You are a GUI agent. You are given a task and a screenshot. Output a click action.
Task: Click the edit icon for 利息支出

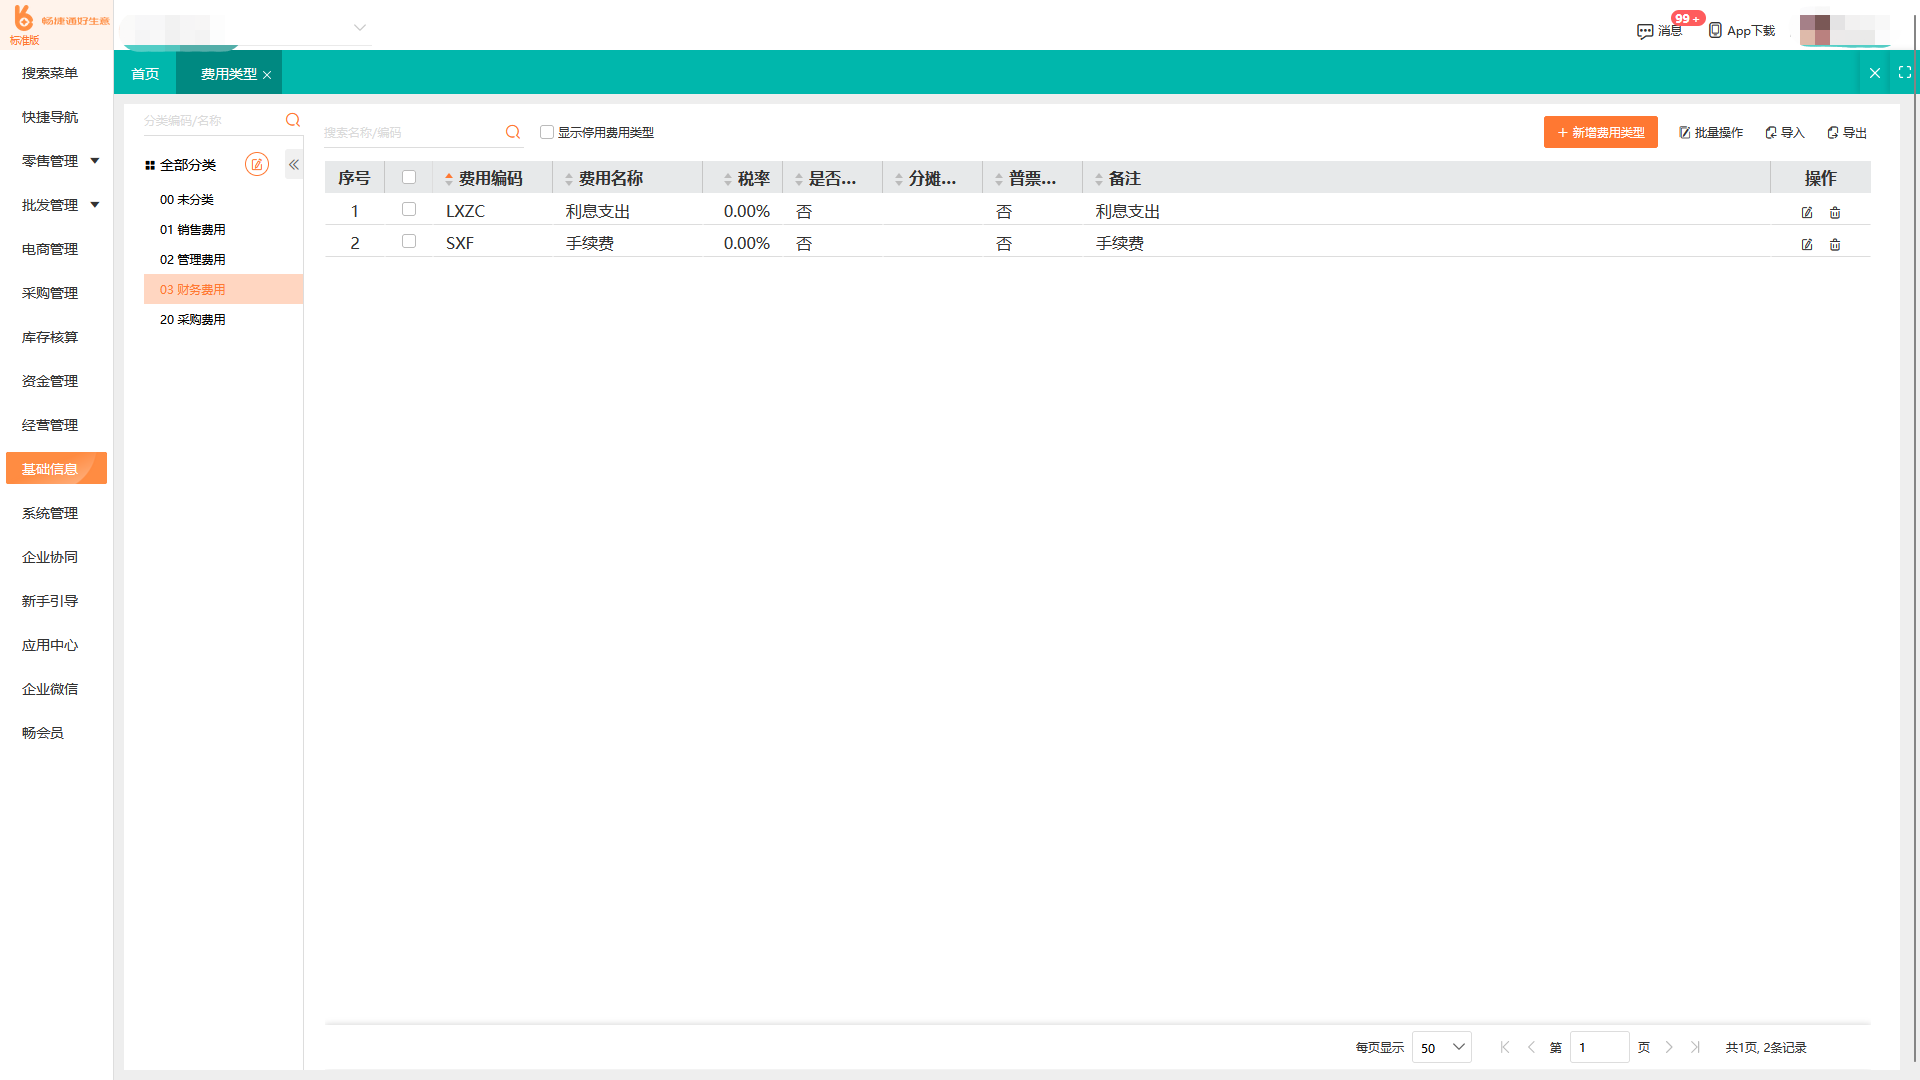tap(1807, 211)
